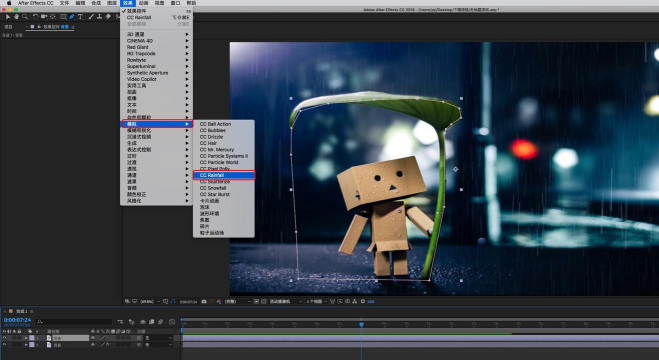Select the Selection arrow tool
Image resolution: width=659 pixels, height=360 pixels.
click(x=8, y=17)
